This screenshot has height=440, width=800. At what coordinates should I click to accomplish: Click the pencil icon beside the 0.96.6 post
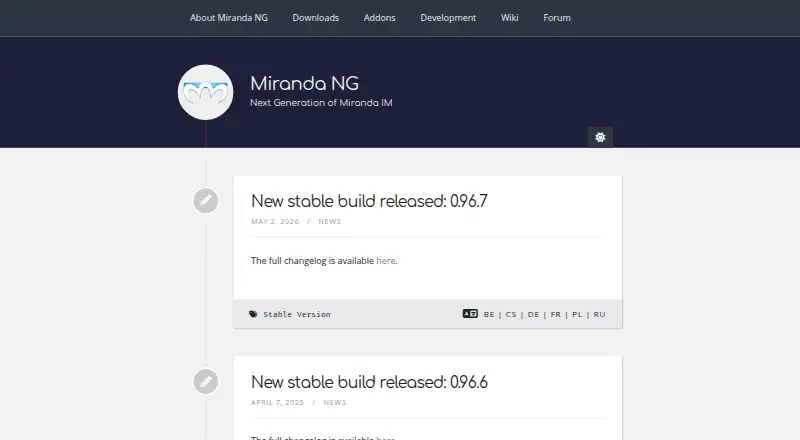tap(206, 381)
